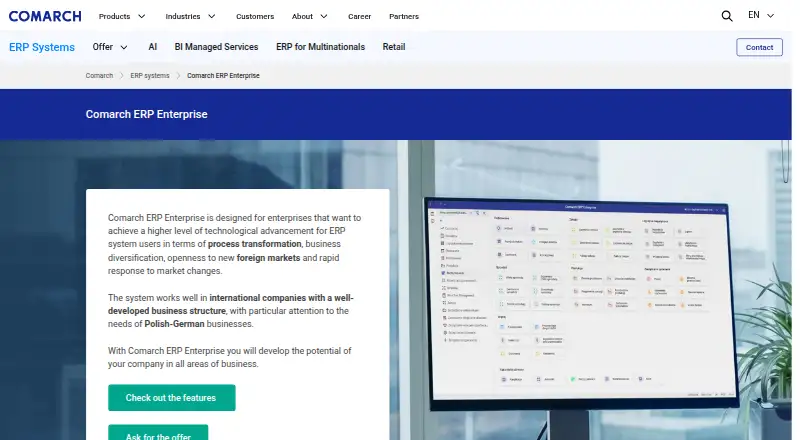This screenshot has height=440, width=800.
Task: Expand the Offer submenu chevron
Action: click(124, 47)
